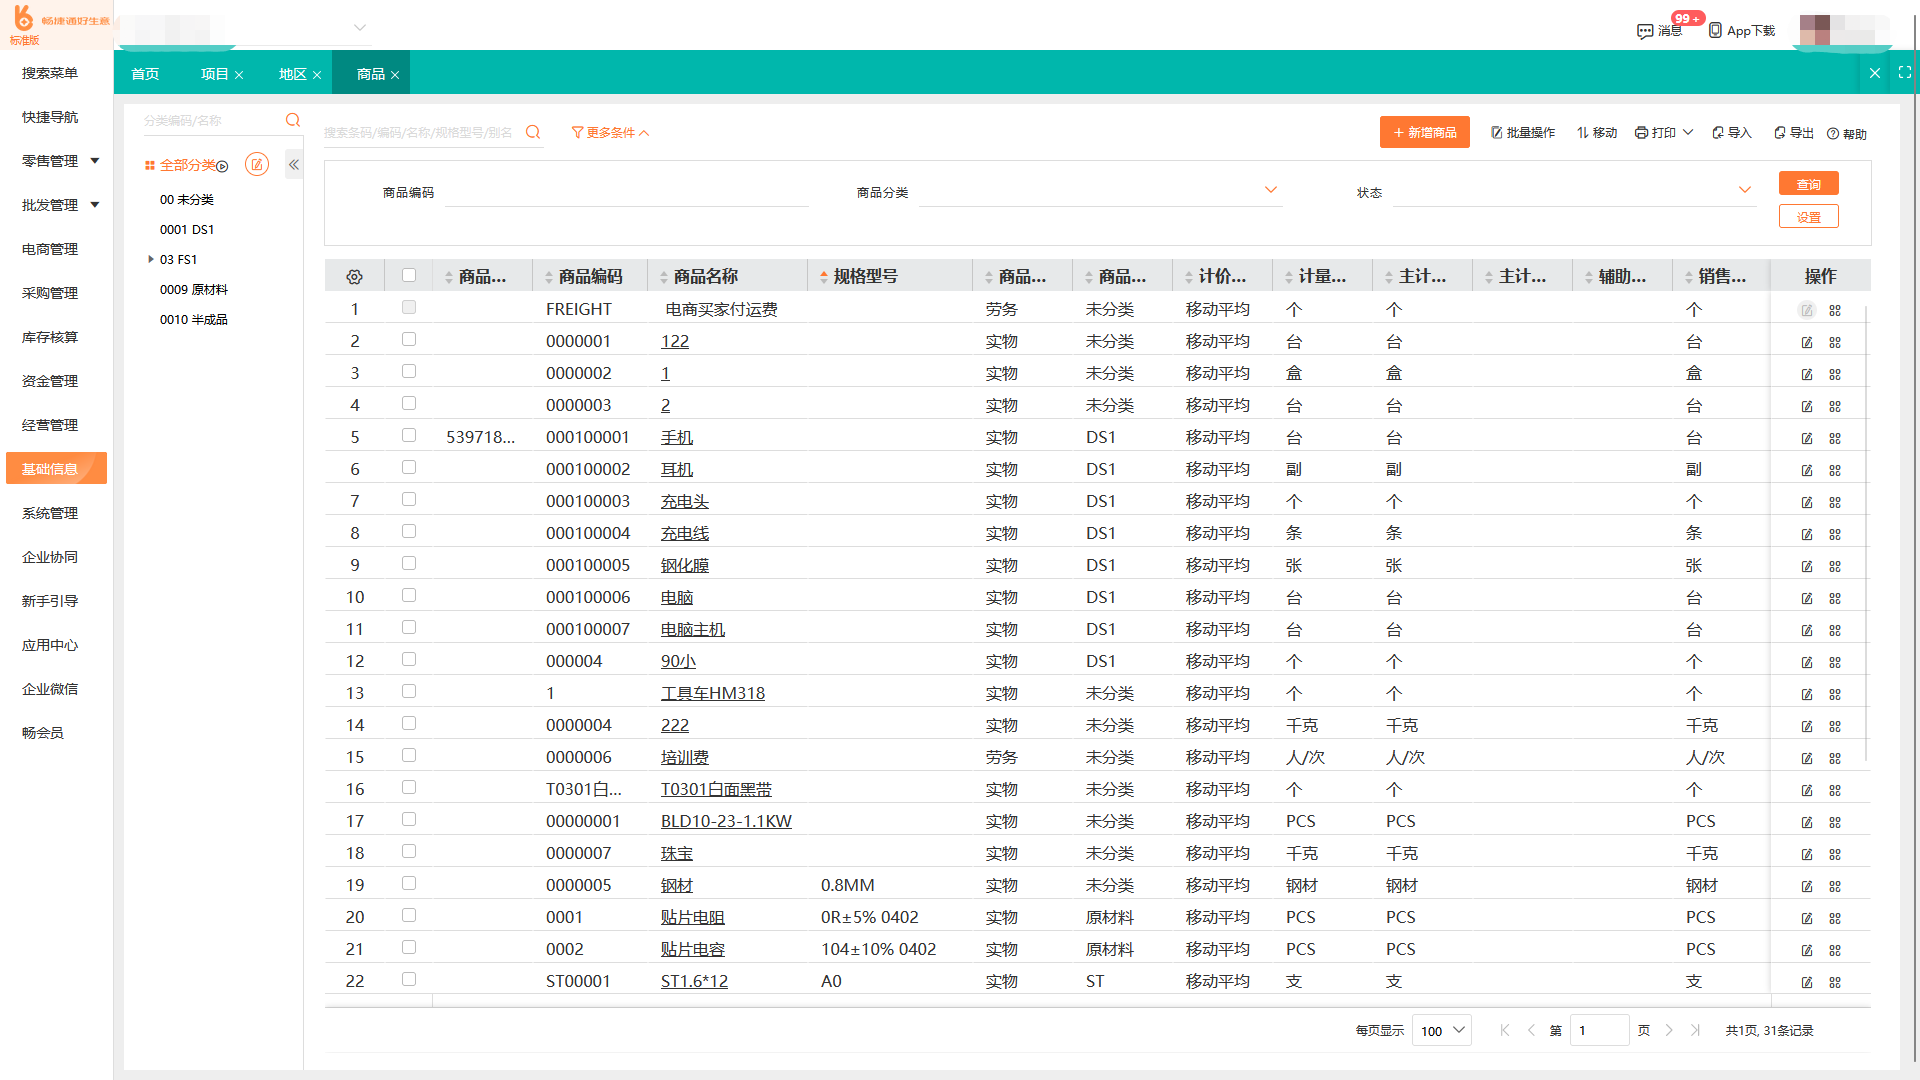1920x1080 pixels.
Task: Select 基础信息 sidebar menu item
Action: tap(53, 468)
